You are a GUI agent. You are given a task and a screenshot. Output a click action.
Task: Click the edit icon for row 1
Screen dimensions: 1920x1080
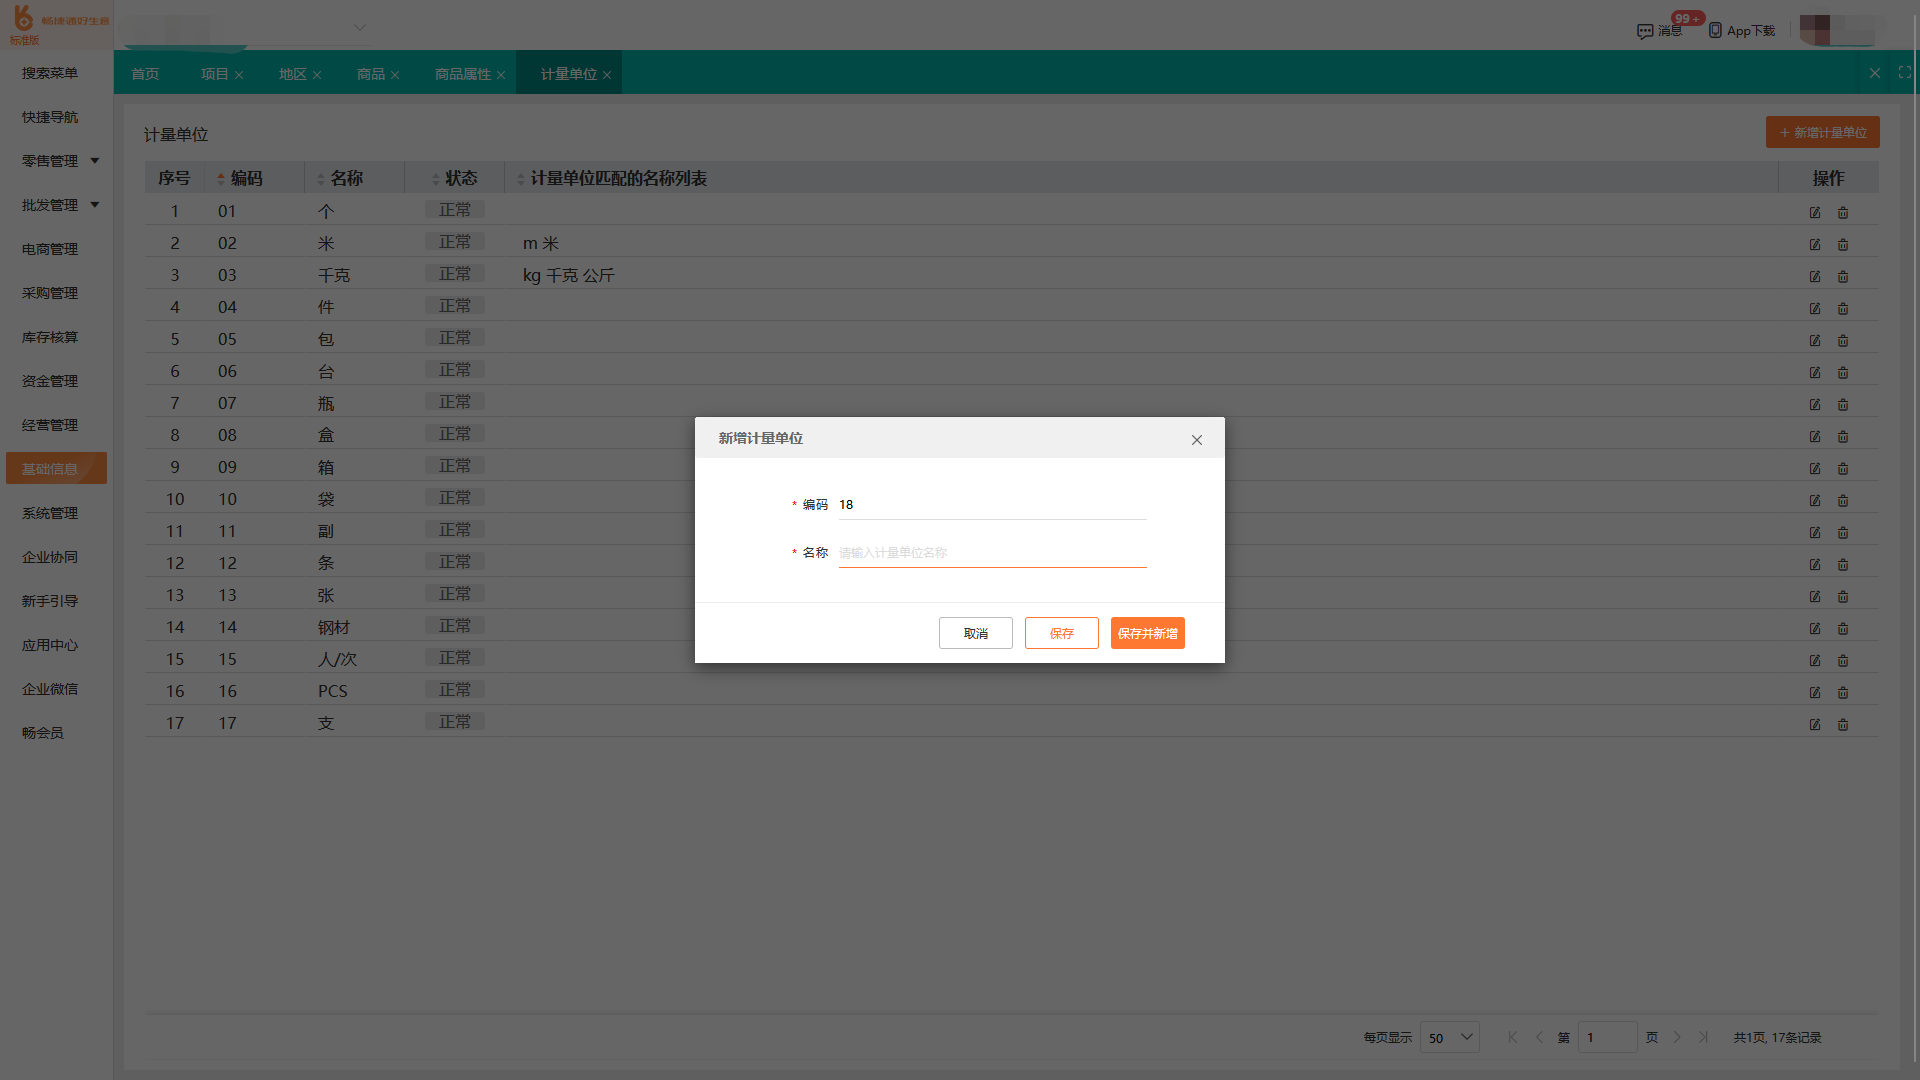pos(1815,212)
